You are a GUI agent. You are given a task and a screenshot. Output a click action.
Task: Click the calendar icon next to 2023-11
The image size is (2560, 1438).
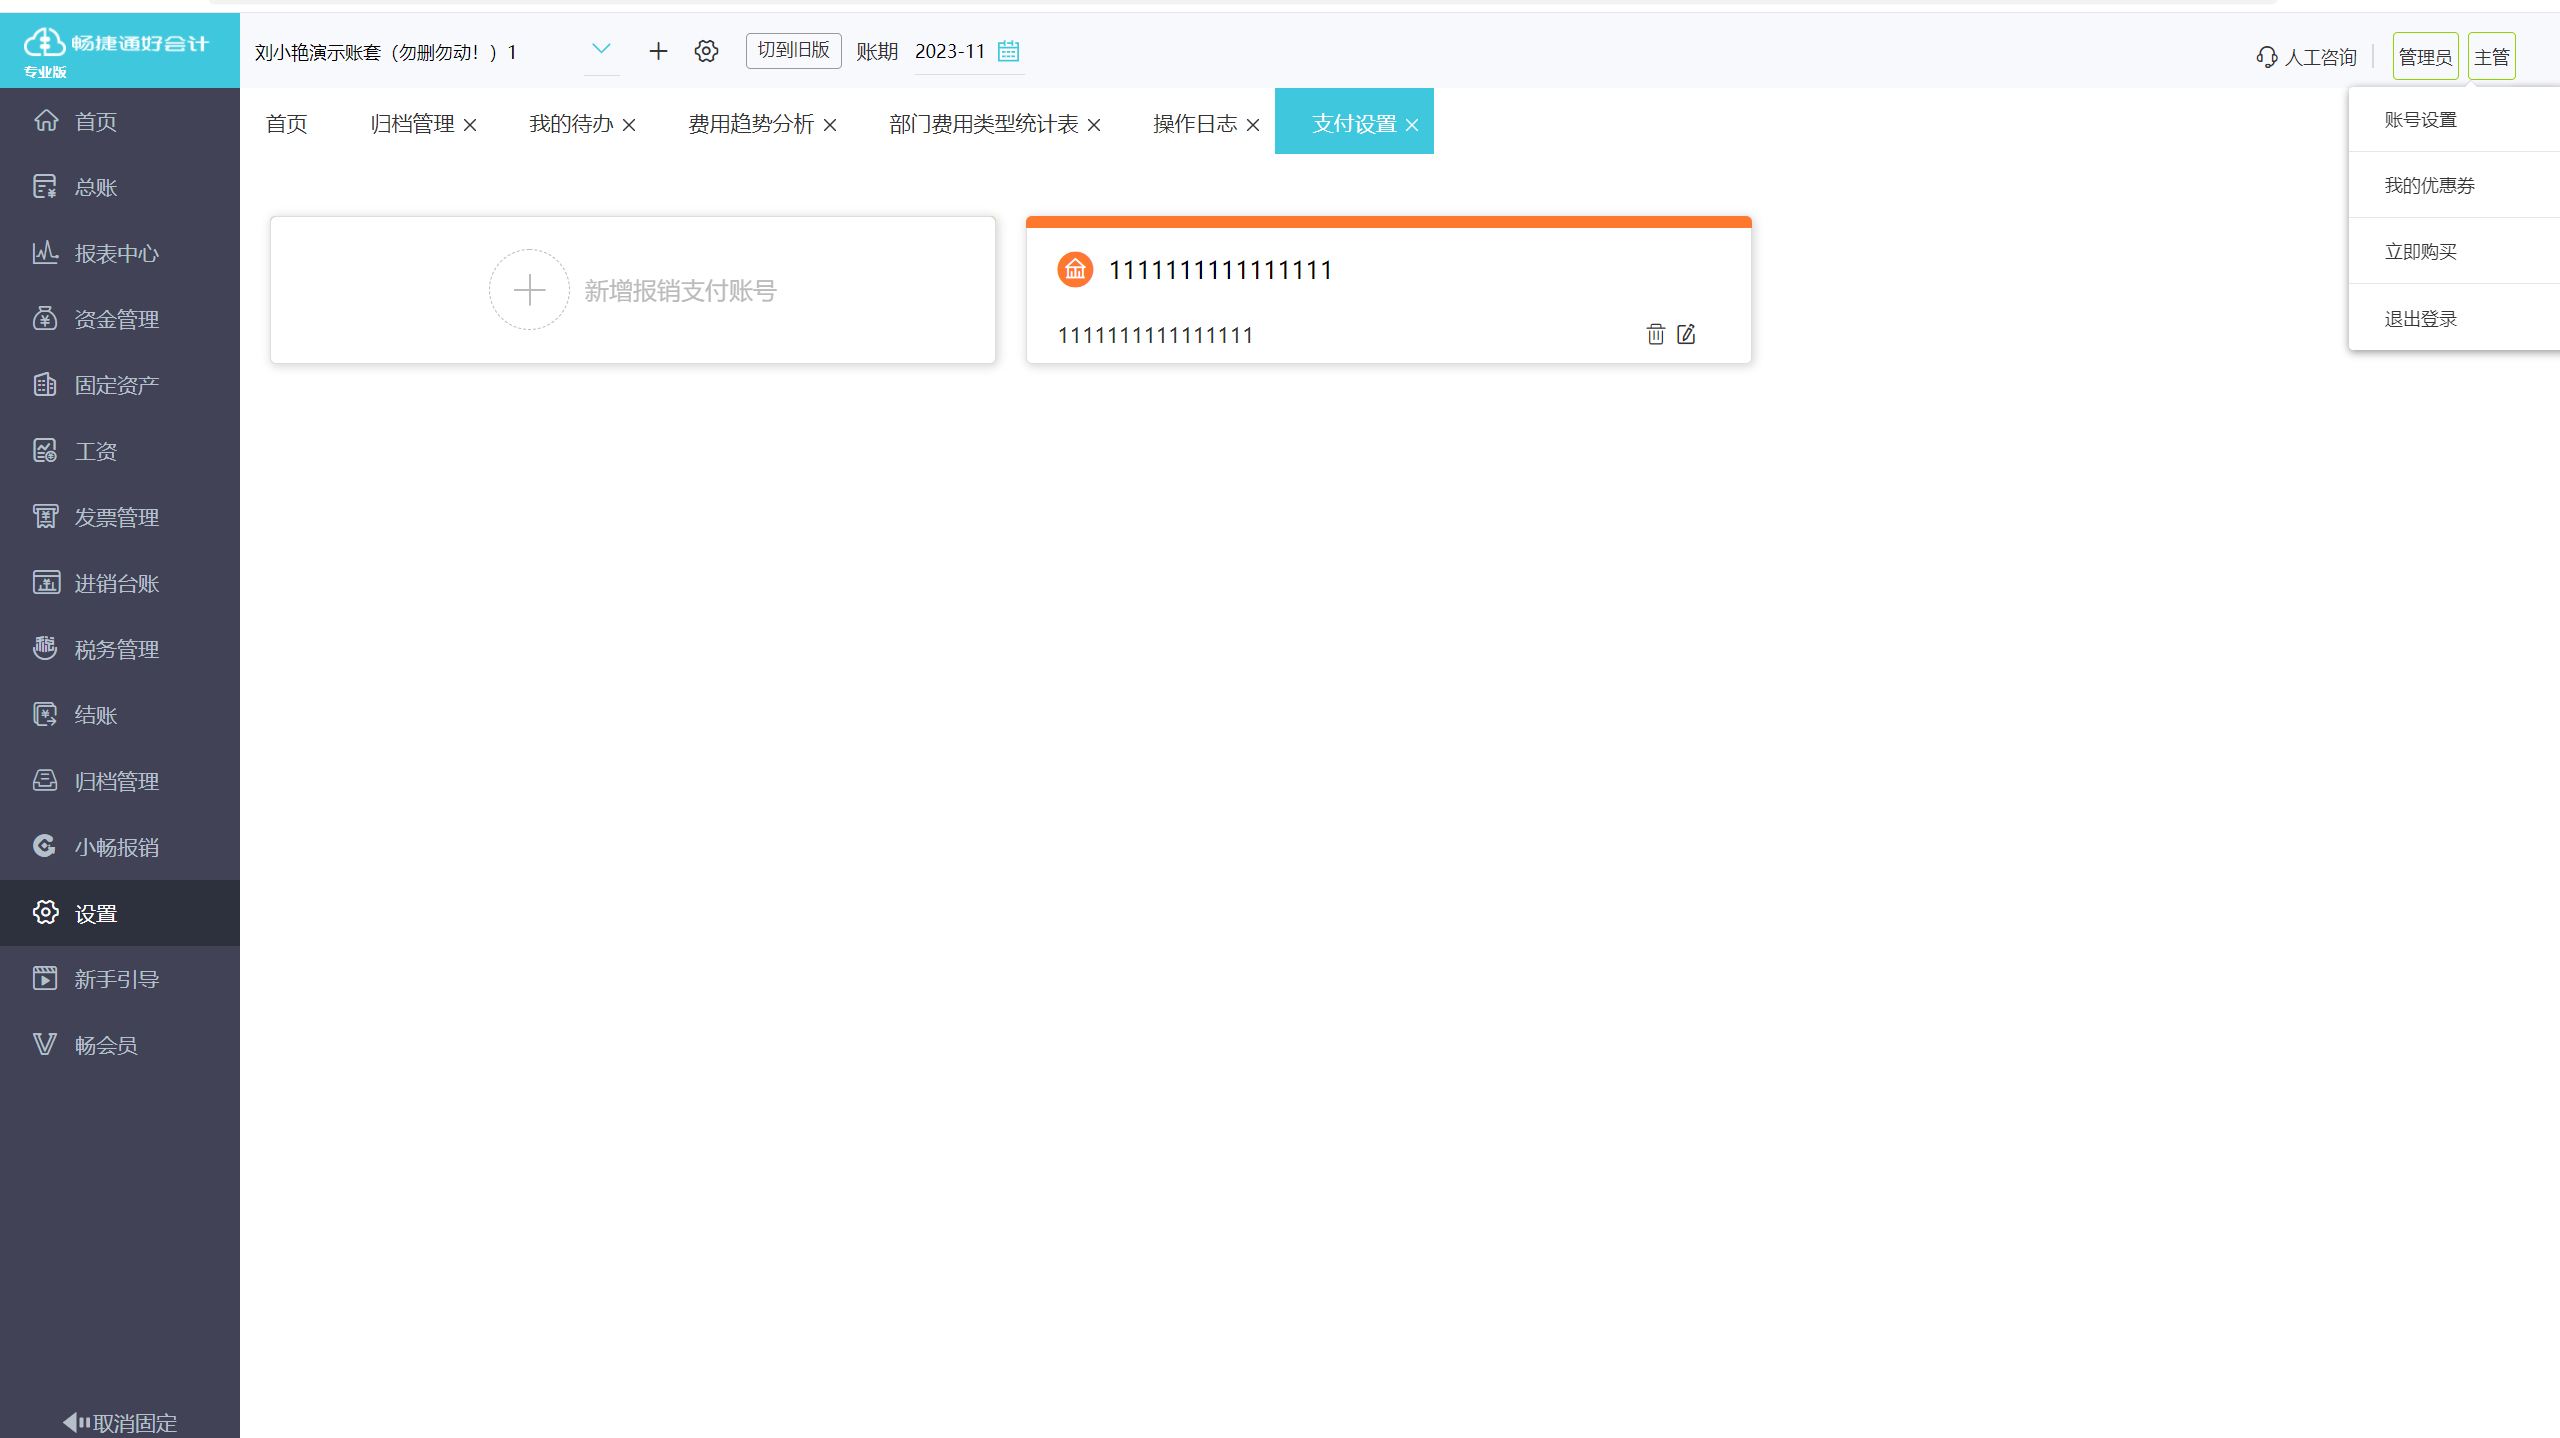coord(1009,51)
